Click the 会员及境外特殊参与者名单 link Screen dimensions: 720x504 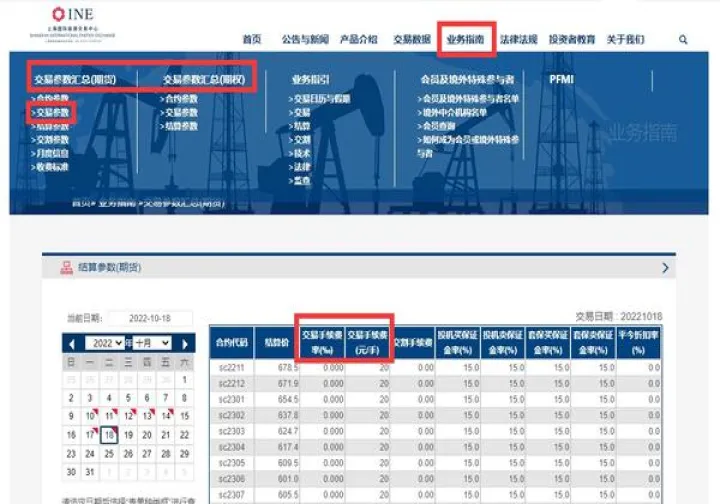469,99
